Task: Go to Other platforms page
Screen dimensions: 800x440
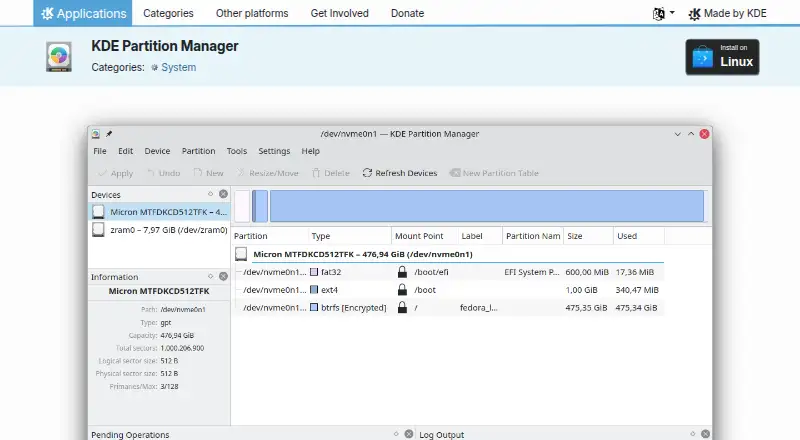Action: [x=252, y=13]
